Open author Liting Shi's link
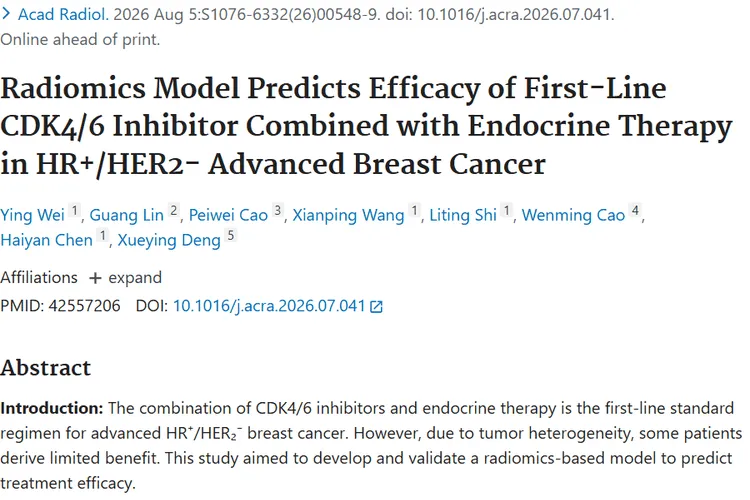750x500 pixels. click(463, 215)
